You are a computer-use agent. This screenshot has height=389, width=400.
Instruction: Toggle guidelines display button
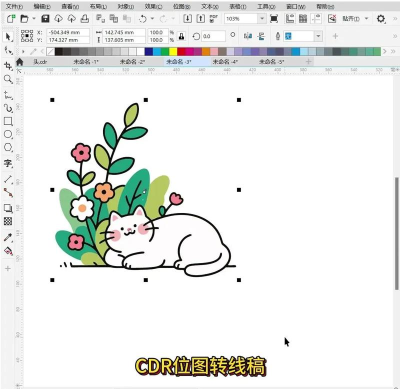316,19
